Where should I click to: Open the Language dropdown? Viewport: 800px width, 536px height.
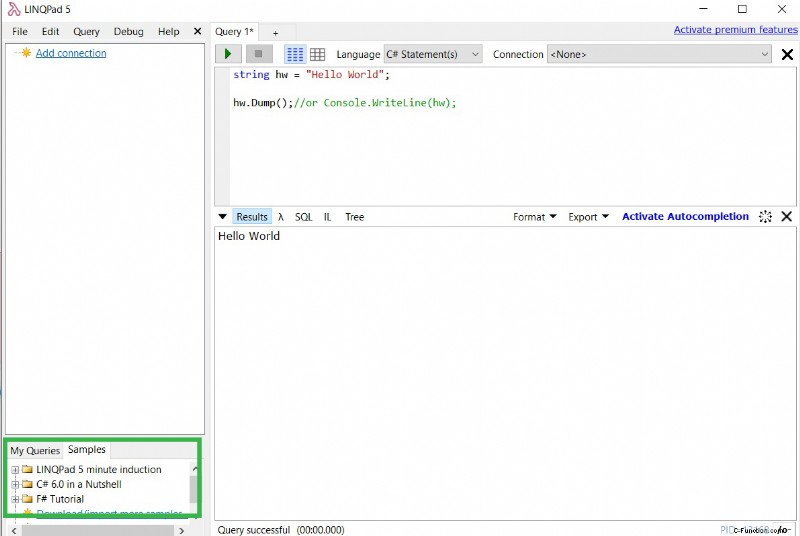pos(433,54)
